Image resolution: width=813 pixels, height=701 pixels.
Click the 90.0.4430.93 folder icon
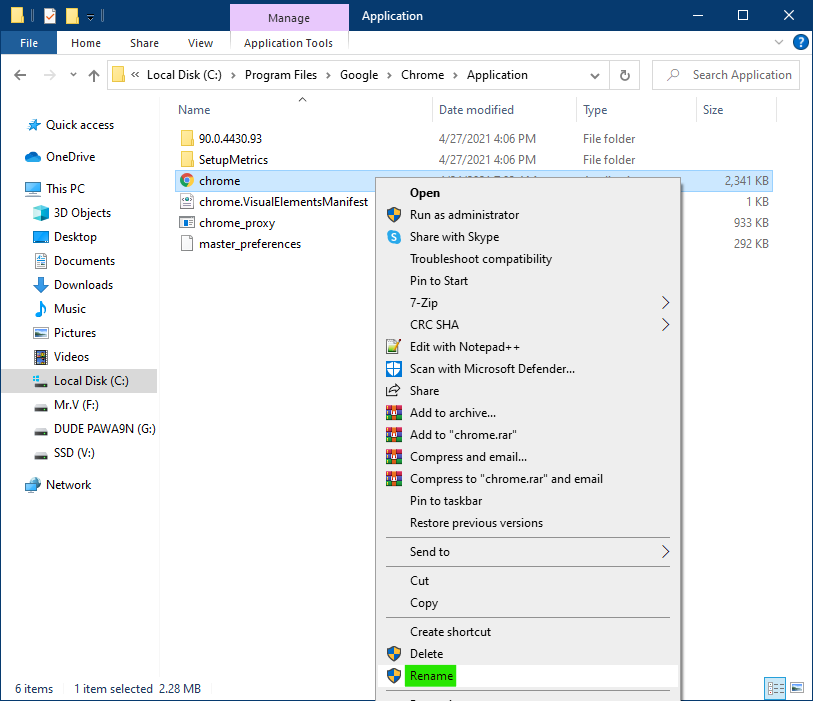tap(187, 138)
